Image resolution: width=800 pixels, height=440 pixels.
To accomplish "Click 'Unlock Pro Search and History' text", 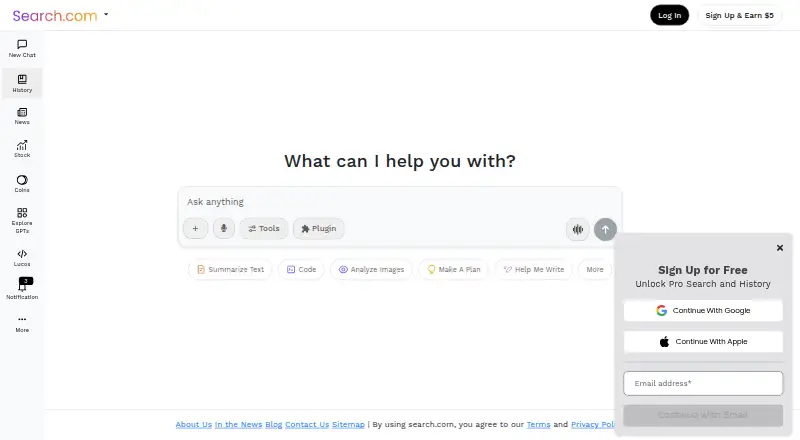I will pyautogui.click(x=703, y=284).
